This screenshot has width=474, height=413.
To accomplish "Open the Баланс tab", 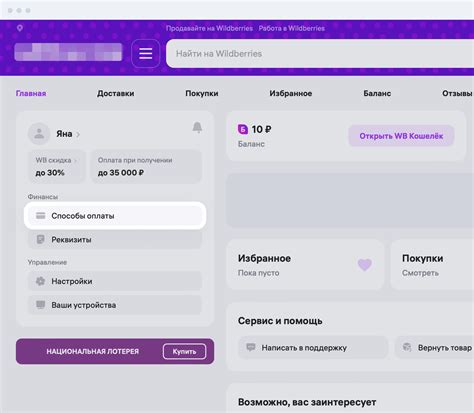I will pos(377,93).
